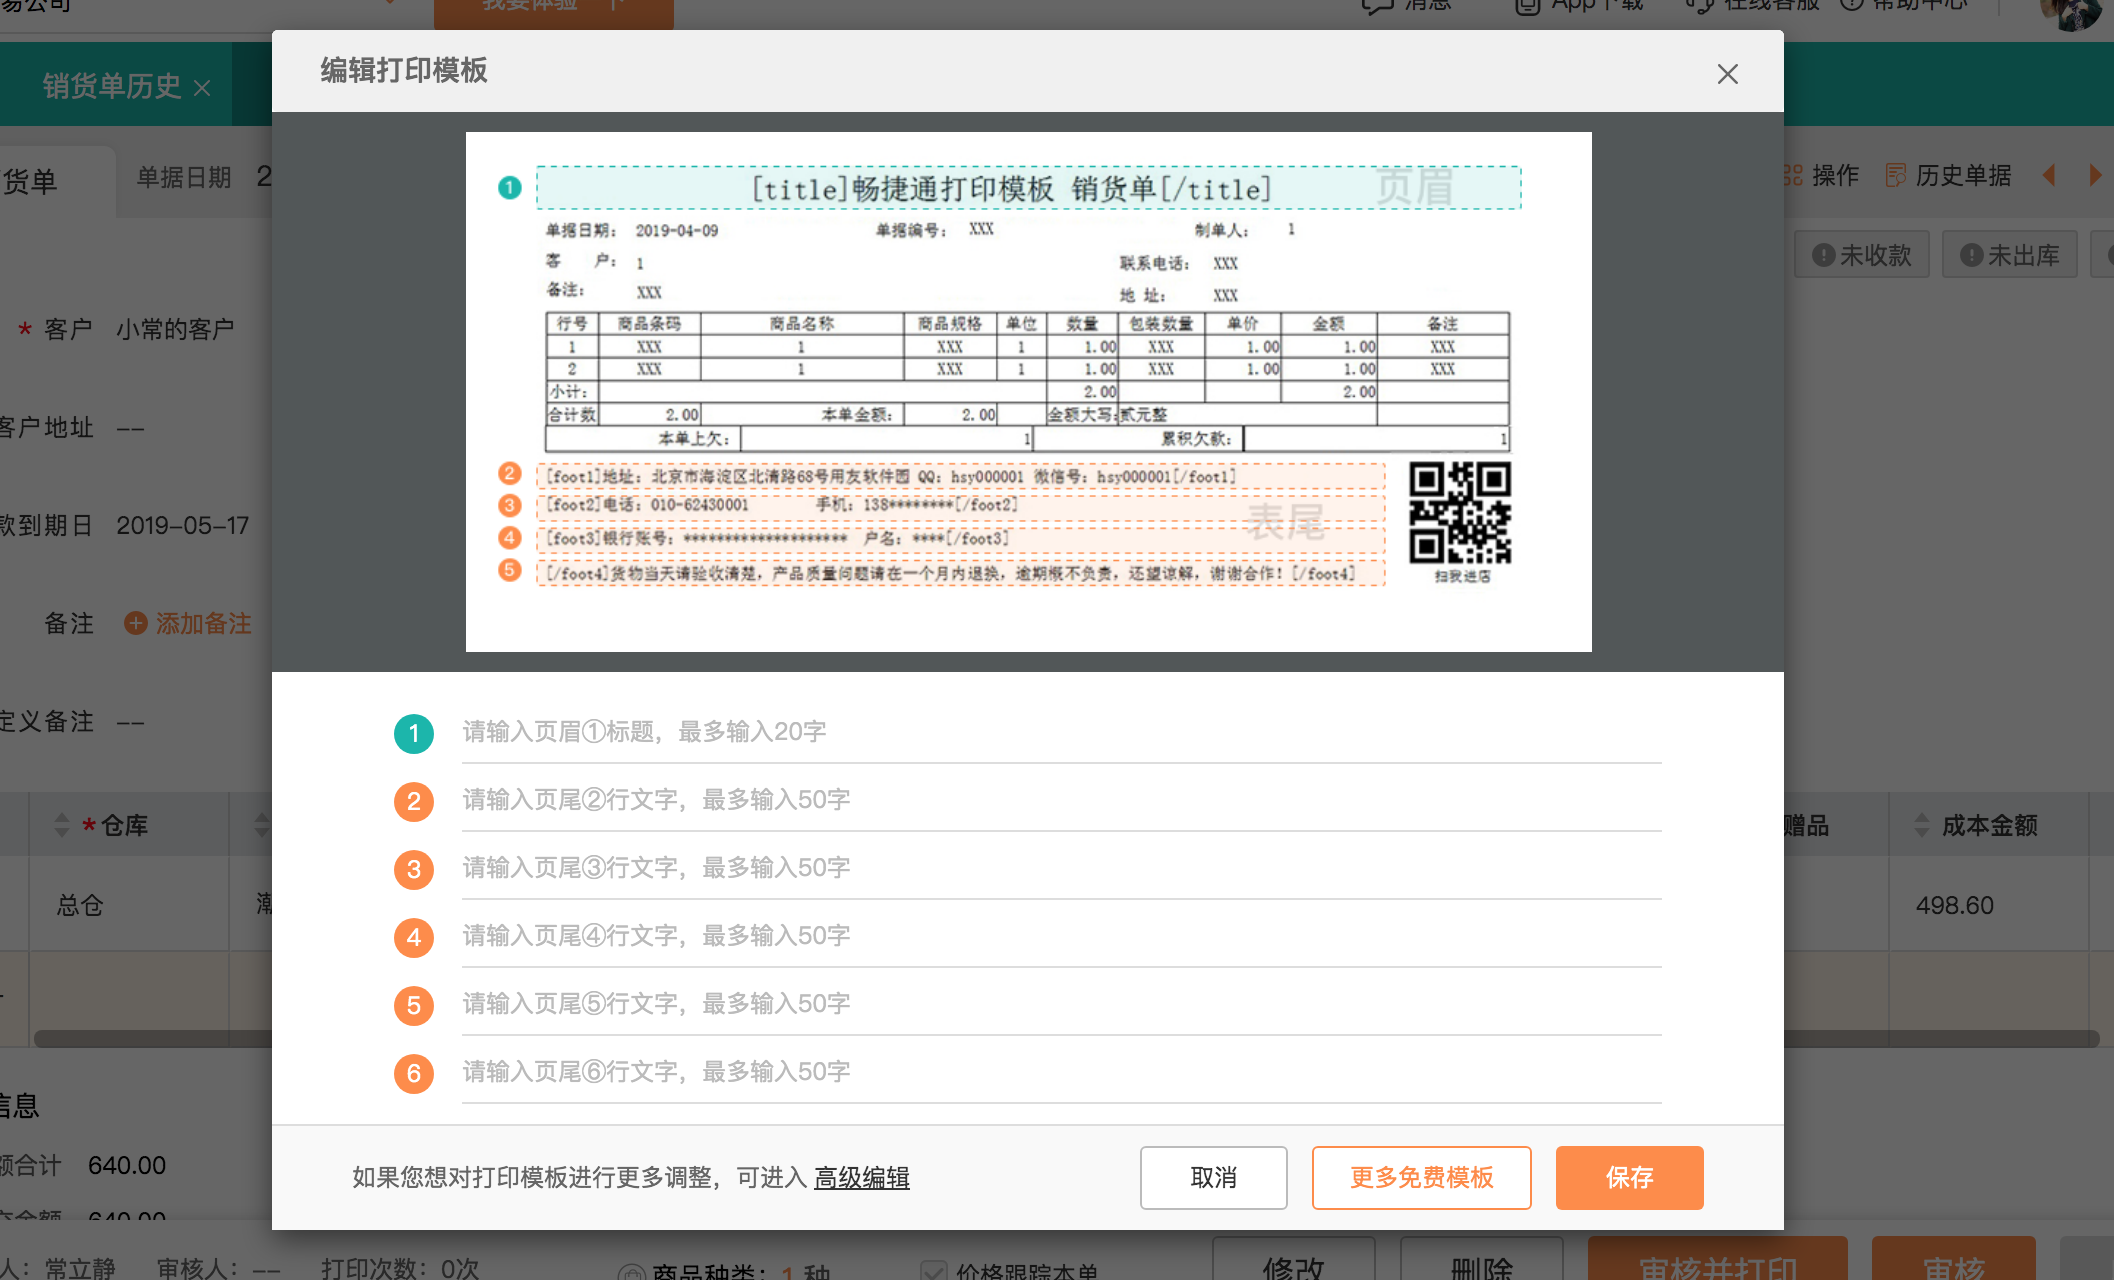Click the 更多免费模板 free templates button
2114x1280 pixels.
1421,1177
